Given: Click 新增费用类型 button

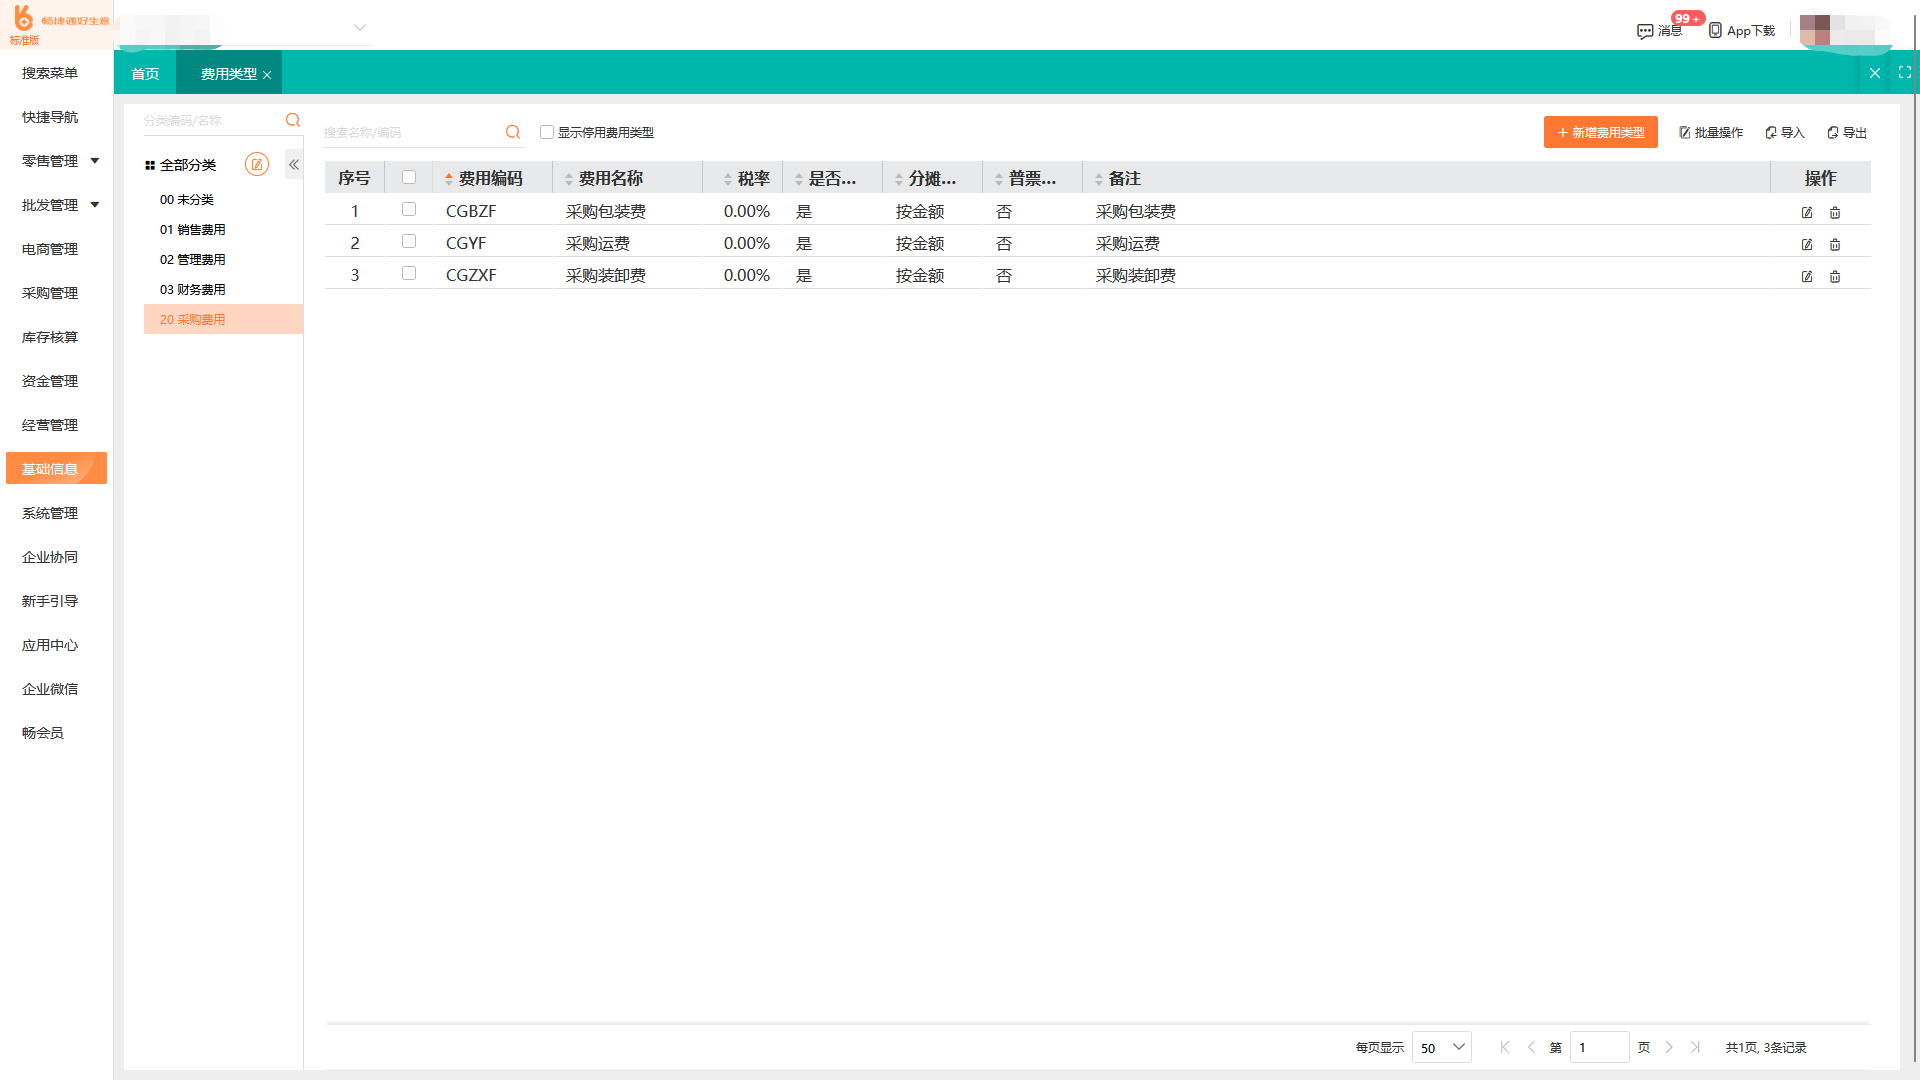Looking at the screenshot, I should tap(1600, 131).
